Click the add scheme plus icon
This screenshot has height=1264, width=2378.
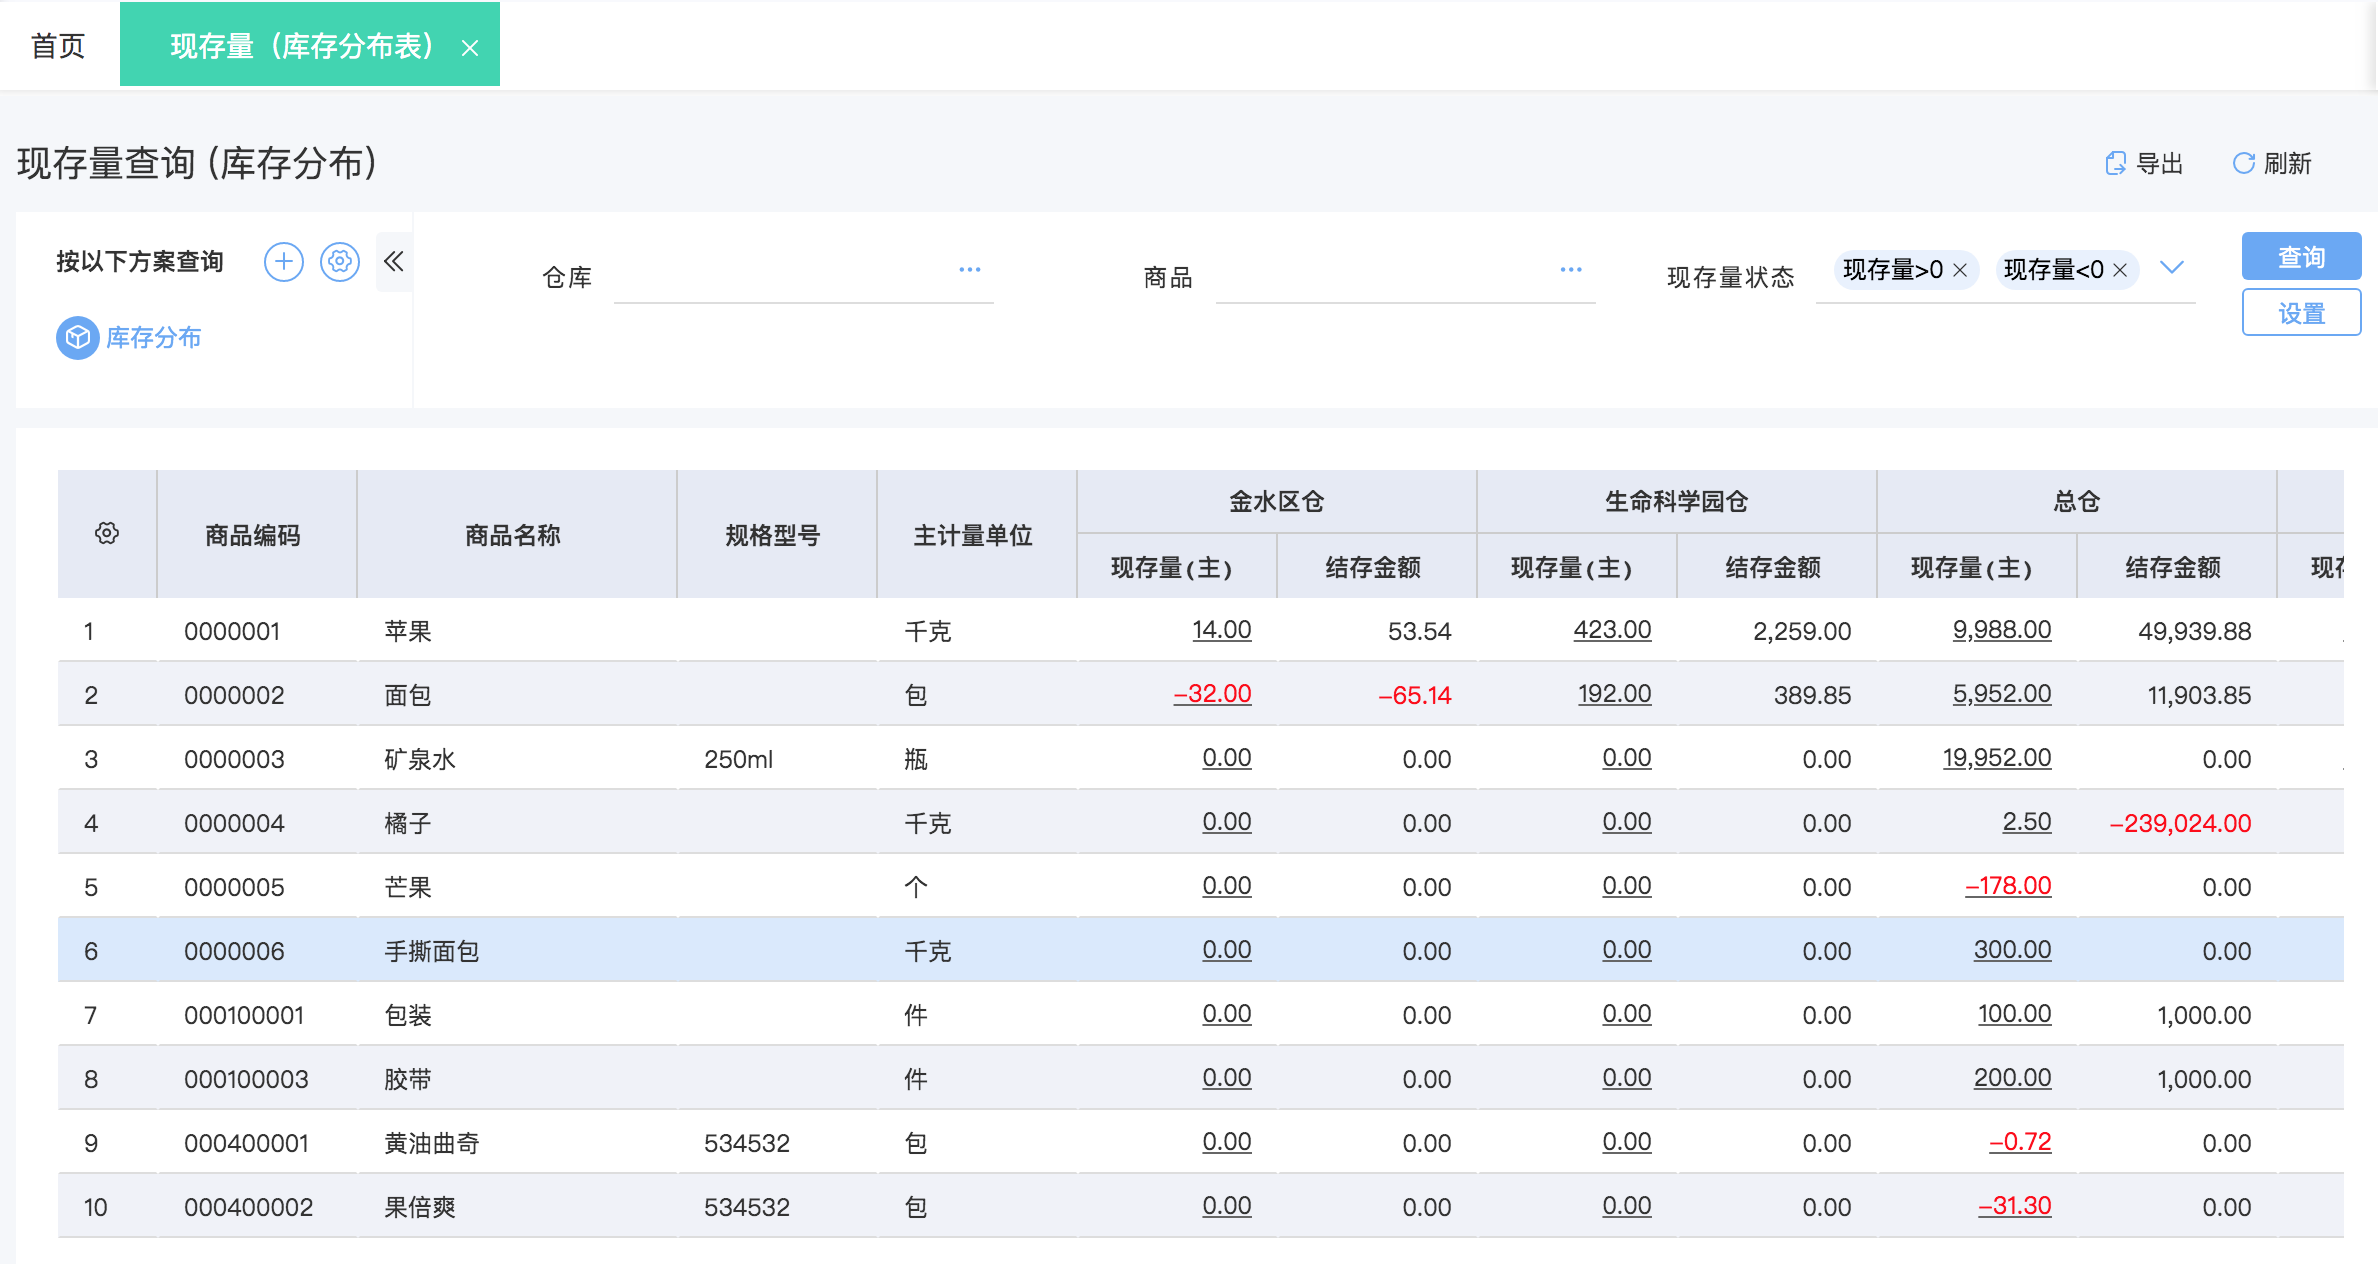(x=283, y=263)
